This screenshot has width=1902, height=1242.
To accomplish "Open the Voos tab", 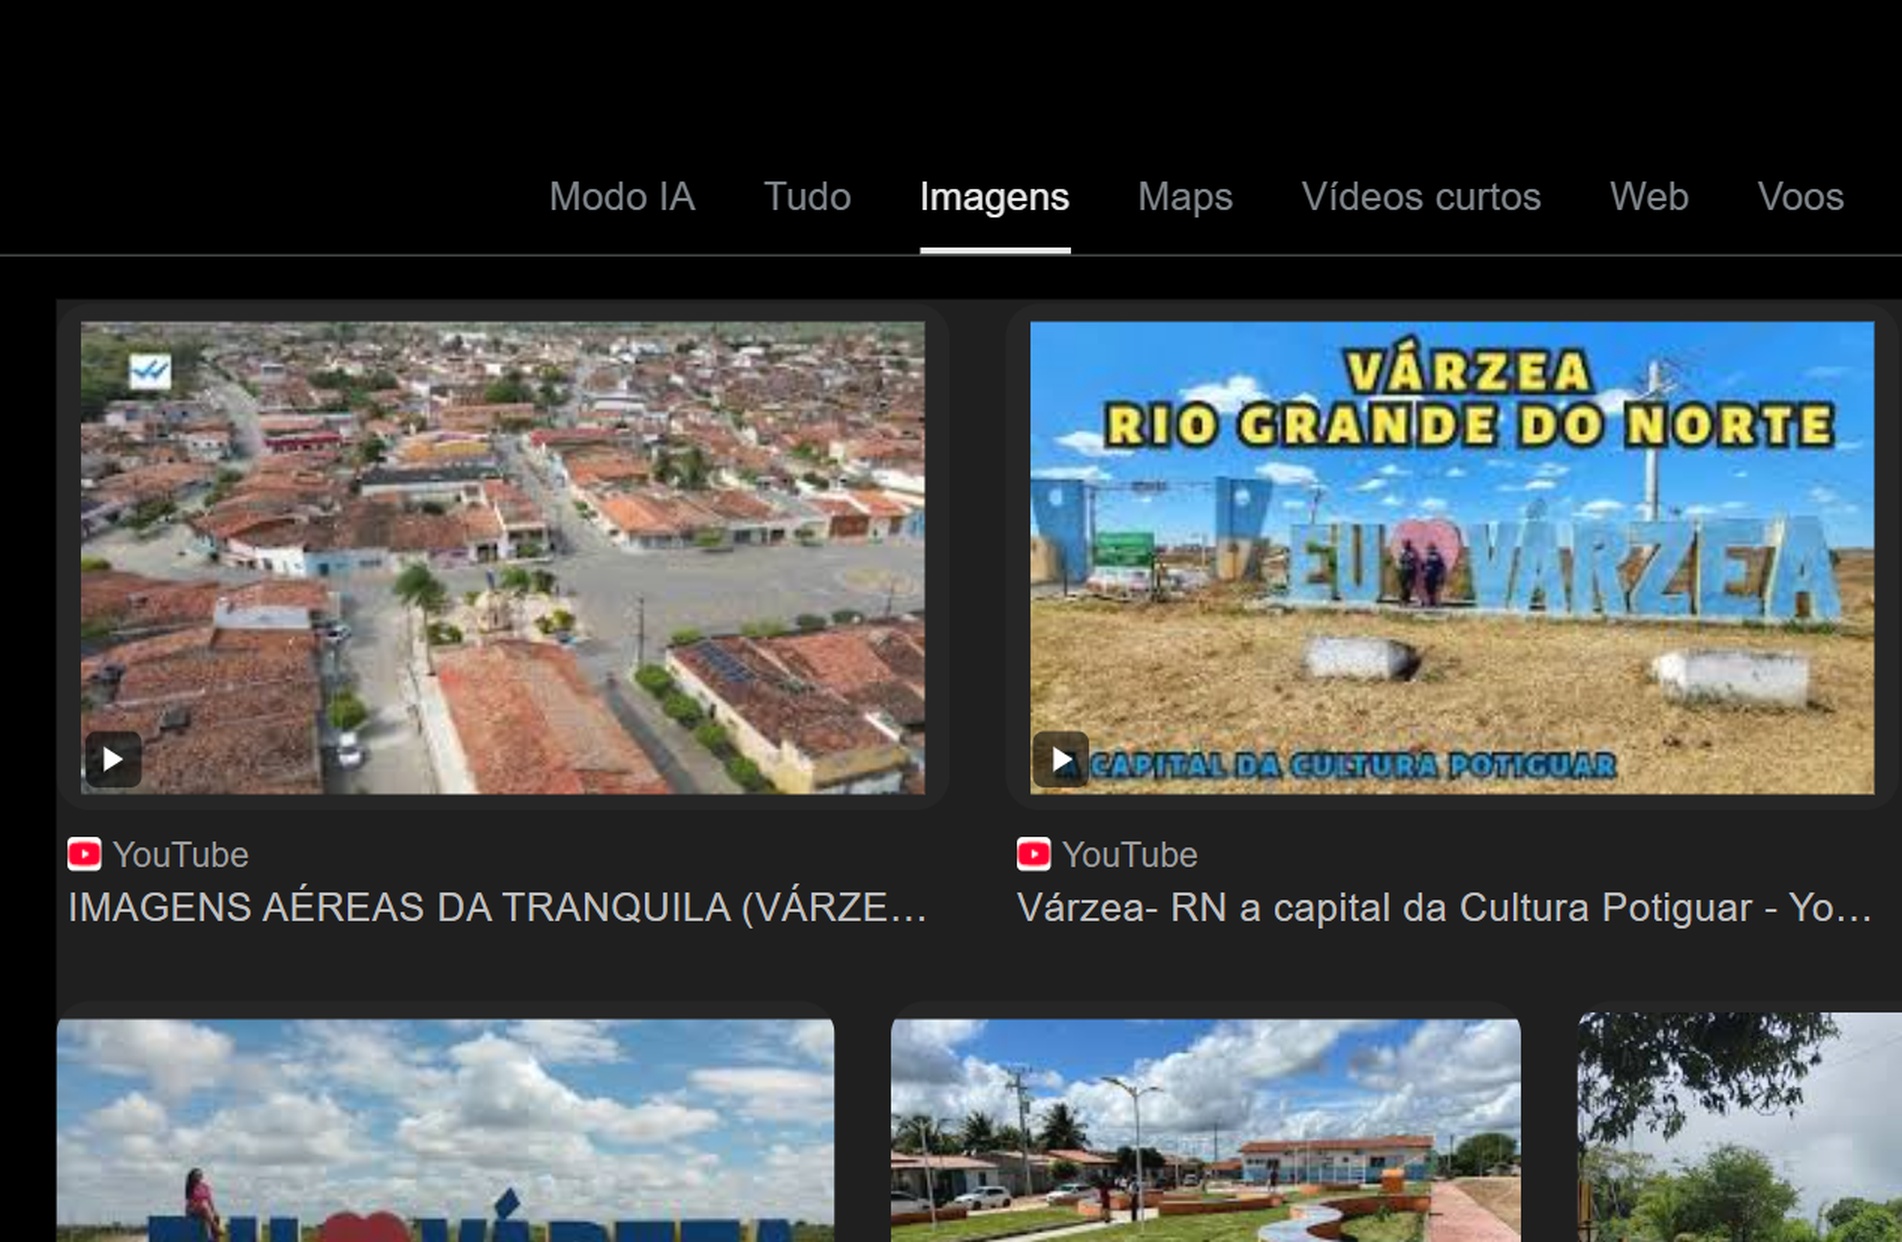I will [x=1800, y=197].
